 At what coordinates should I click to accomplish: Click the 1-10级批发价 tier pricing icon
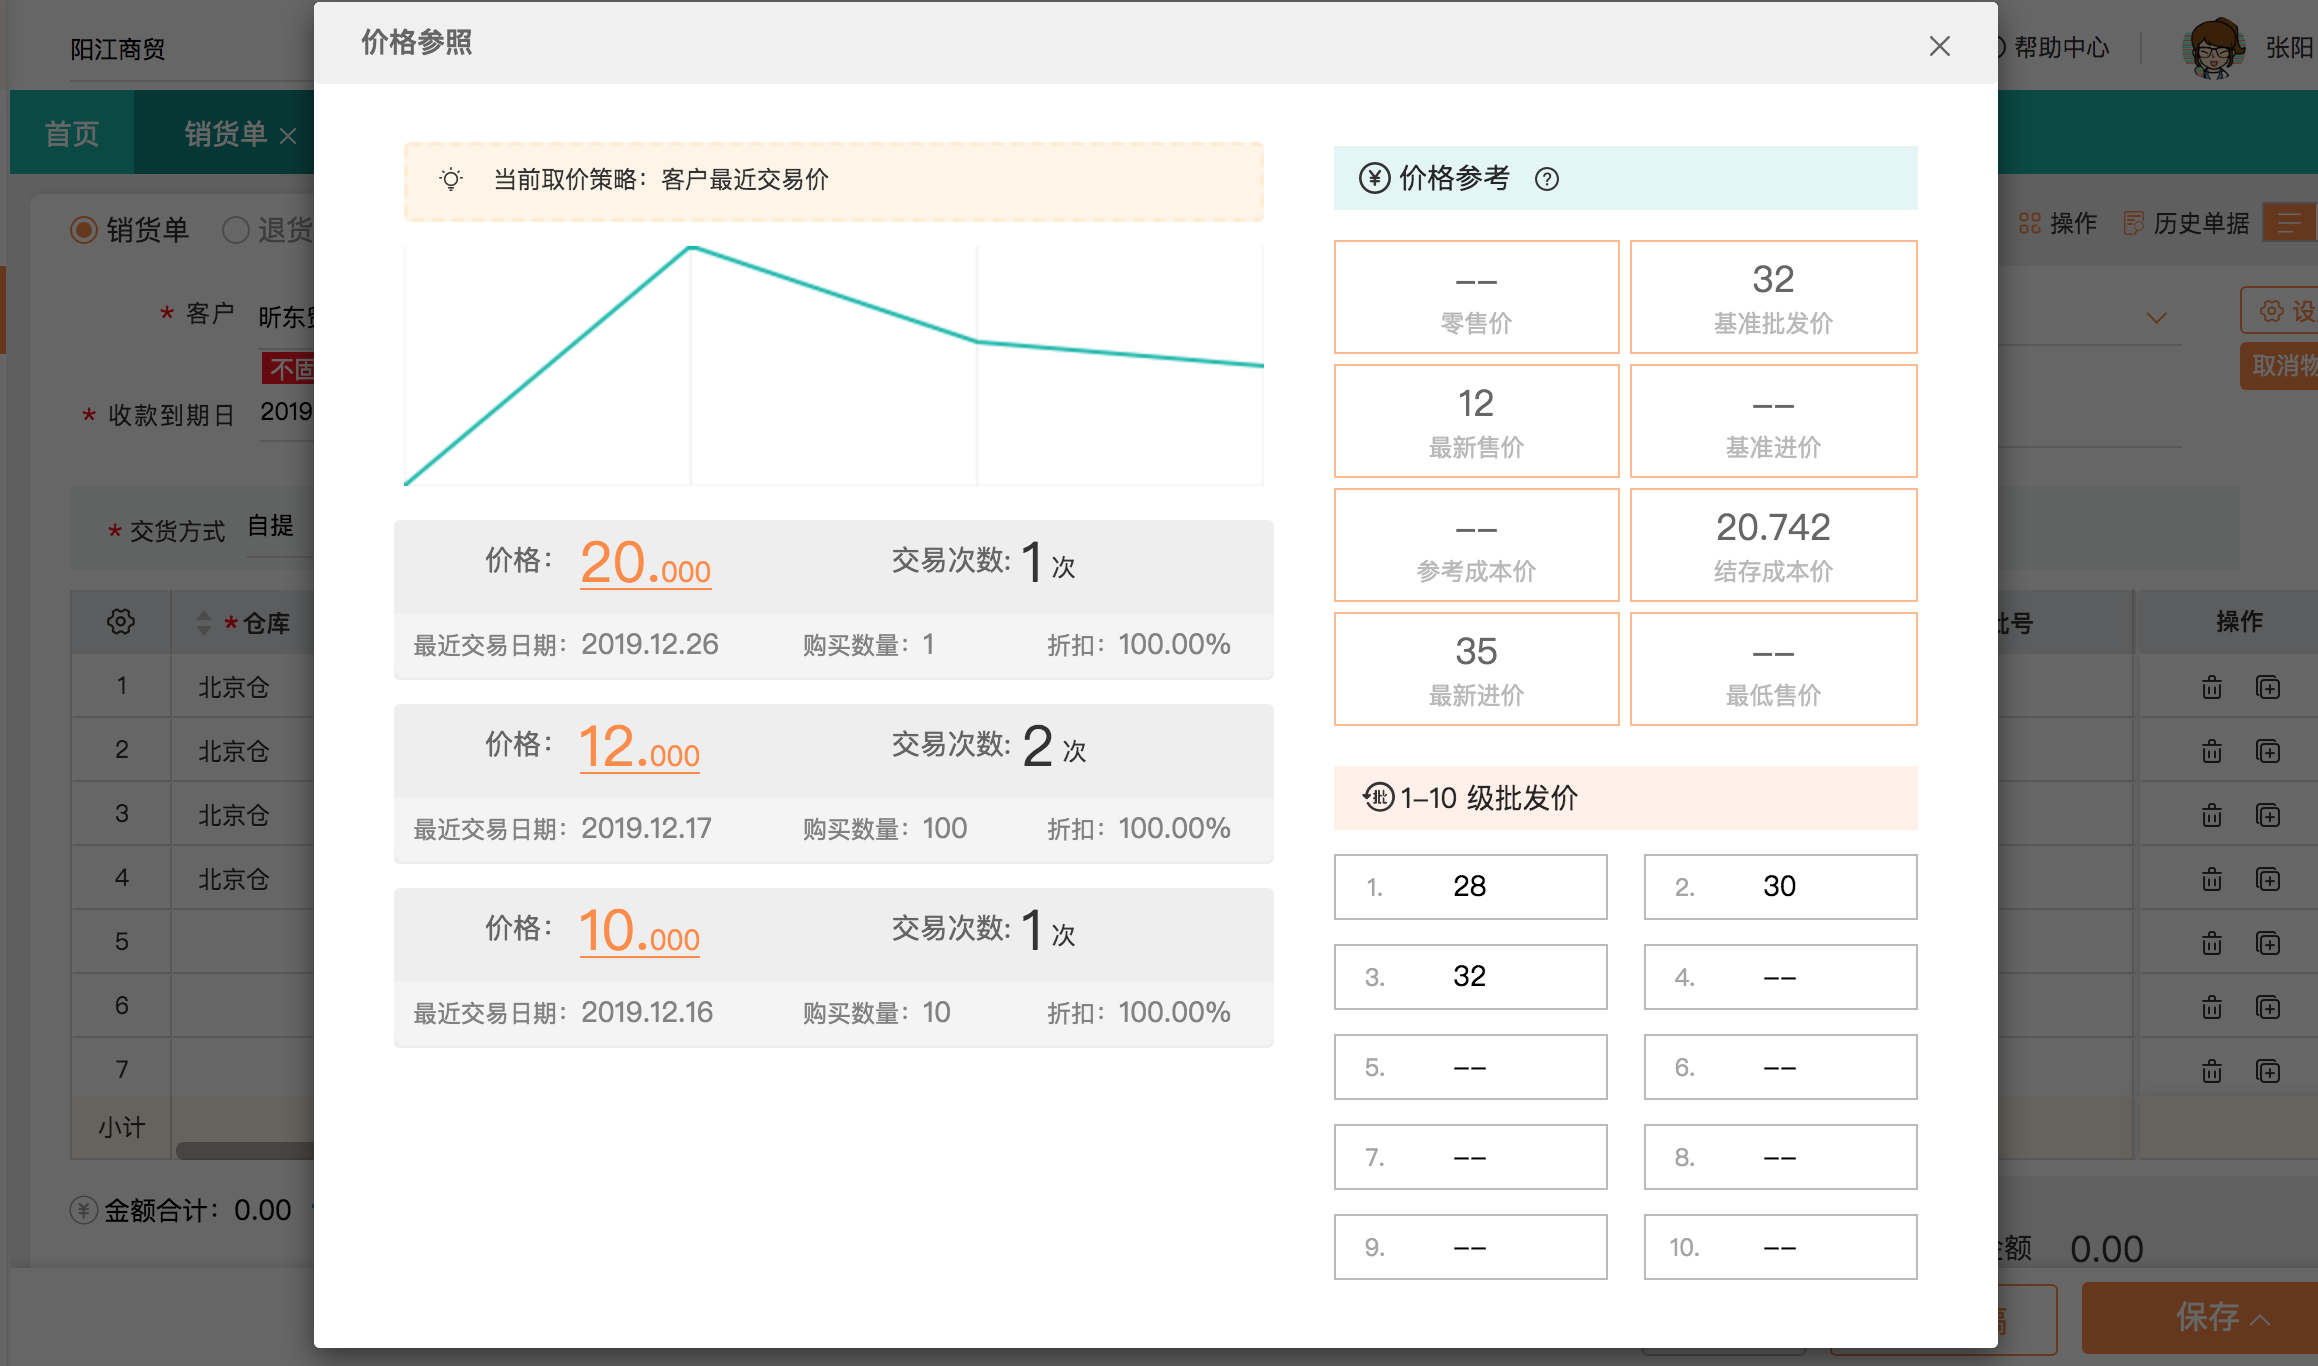(1370, 795)
